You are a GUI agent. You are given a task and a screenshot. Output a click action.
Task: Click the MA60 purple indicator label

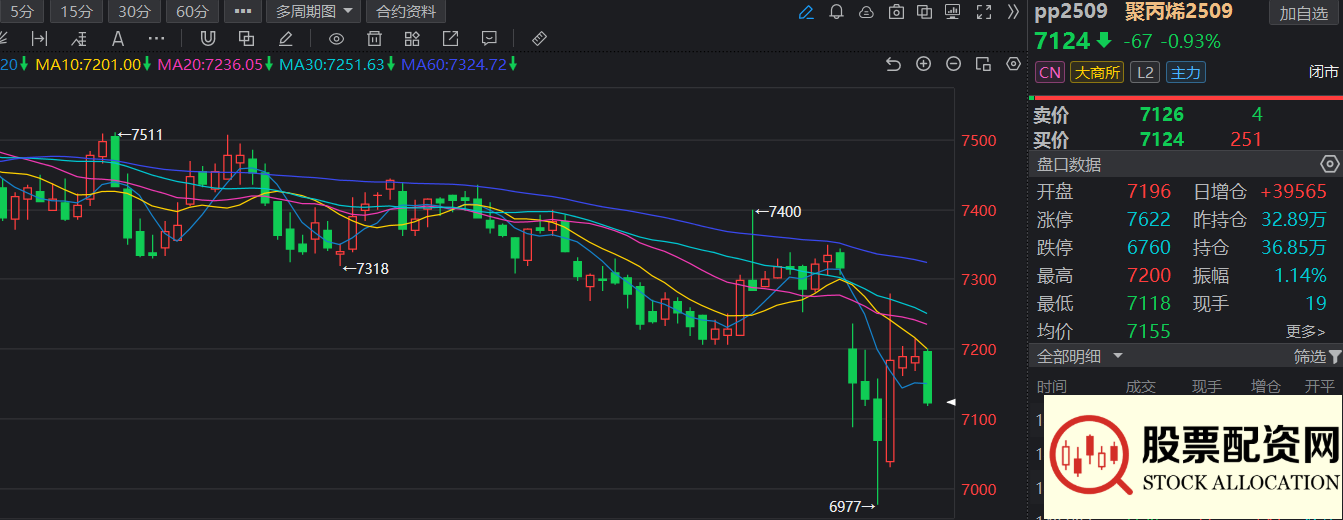pos(460,64)
